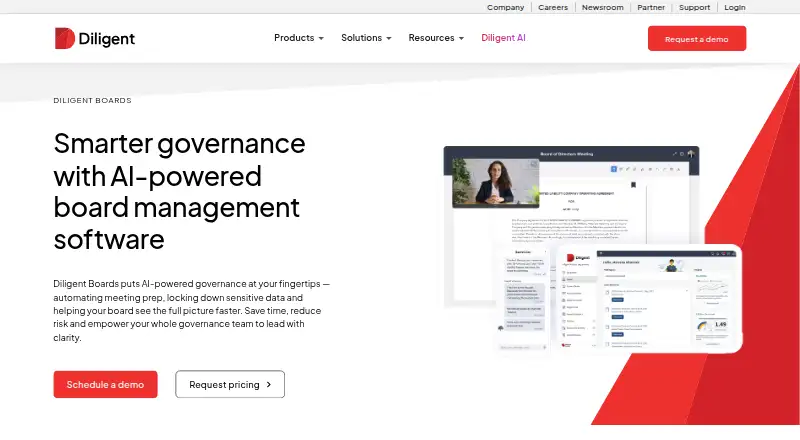800x440 pixels.
Task: Open the Support link
Action: [694, 7]
